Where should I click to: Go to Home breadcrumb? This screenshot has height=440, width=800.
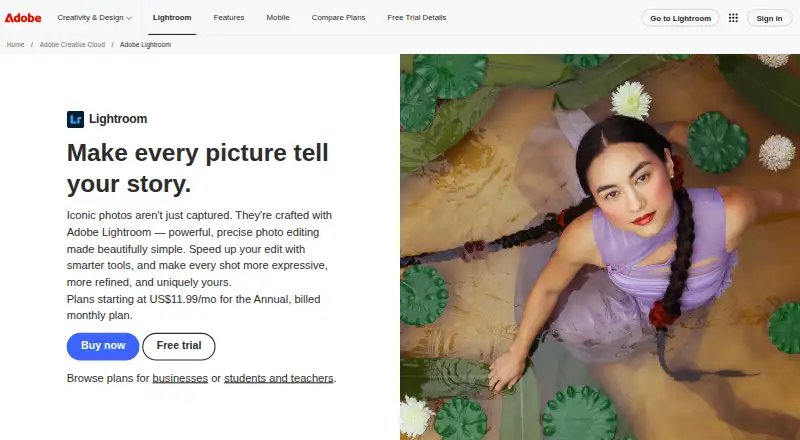coord(15,45)
